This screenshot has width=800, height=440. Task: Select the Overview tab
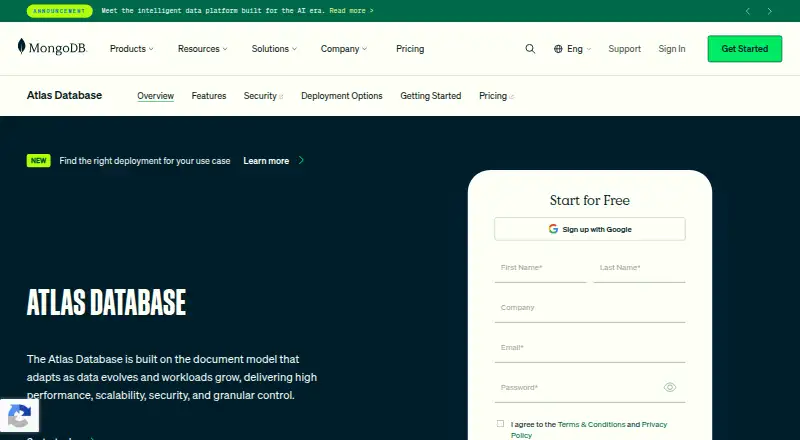point(156,96)
